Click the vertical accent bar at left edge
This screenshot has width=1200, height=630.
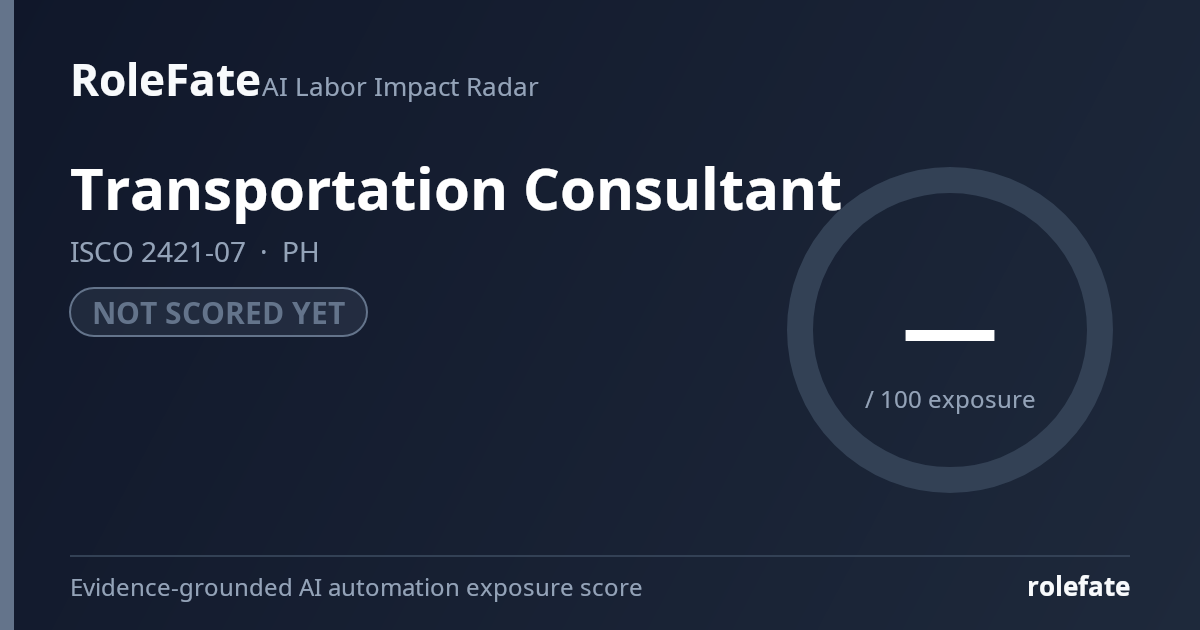point(7,315)
